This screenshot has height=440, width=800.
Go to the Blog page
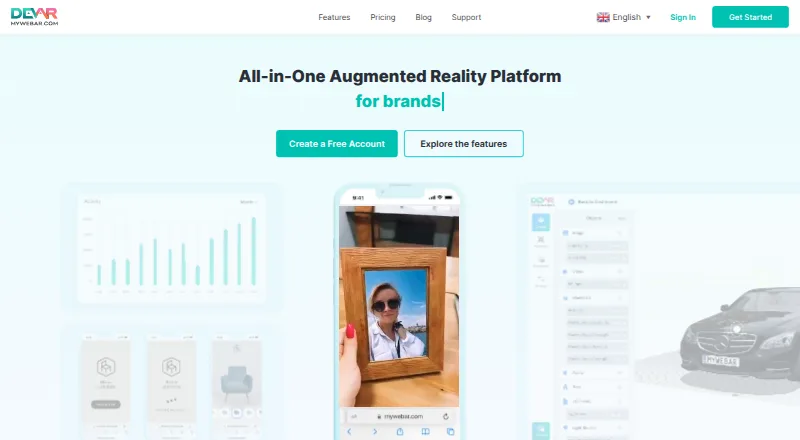coord(423,17)
